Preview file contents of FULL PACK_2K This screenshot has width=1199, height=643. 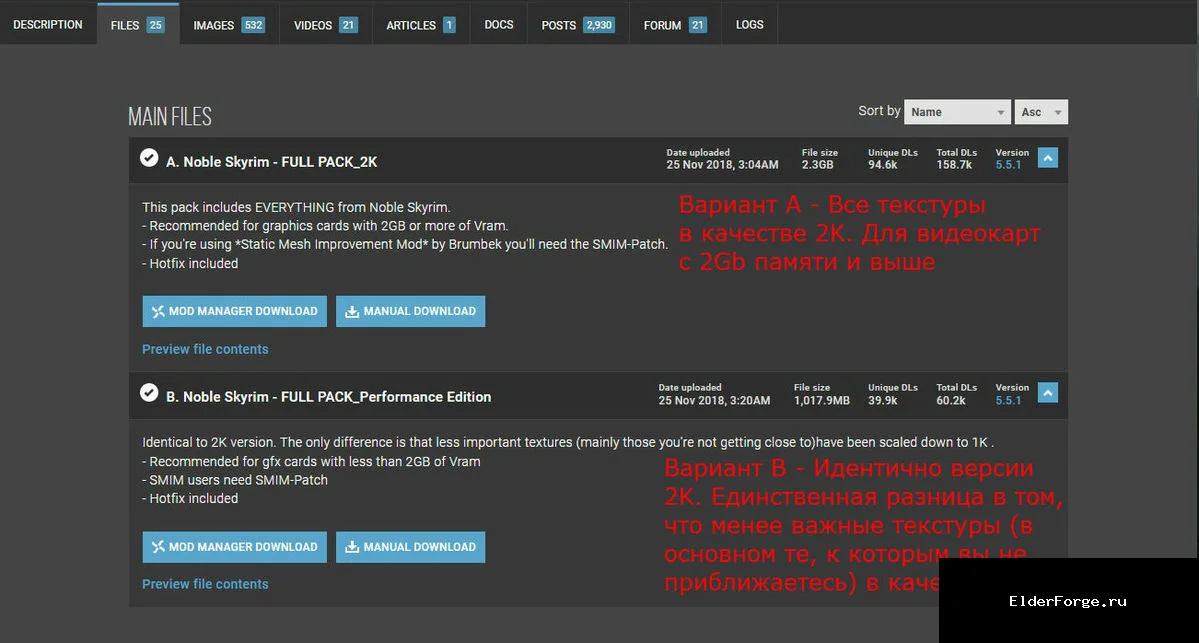pos(205,349)
